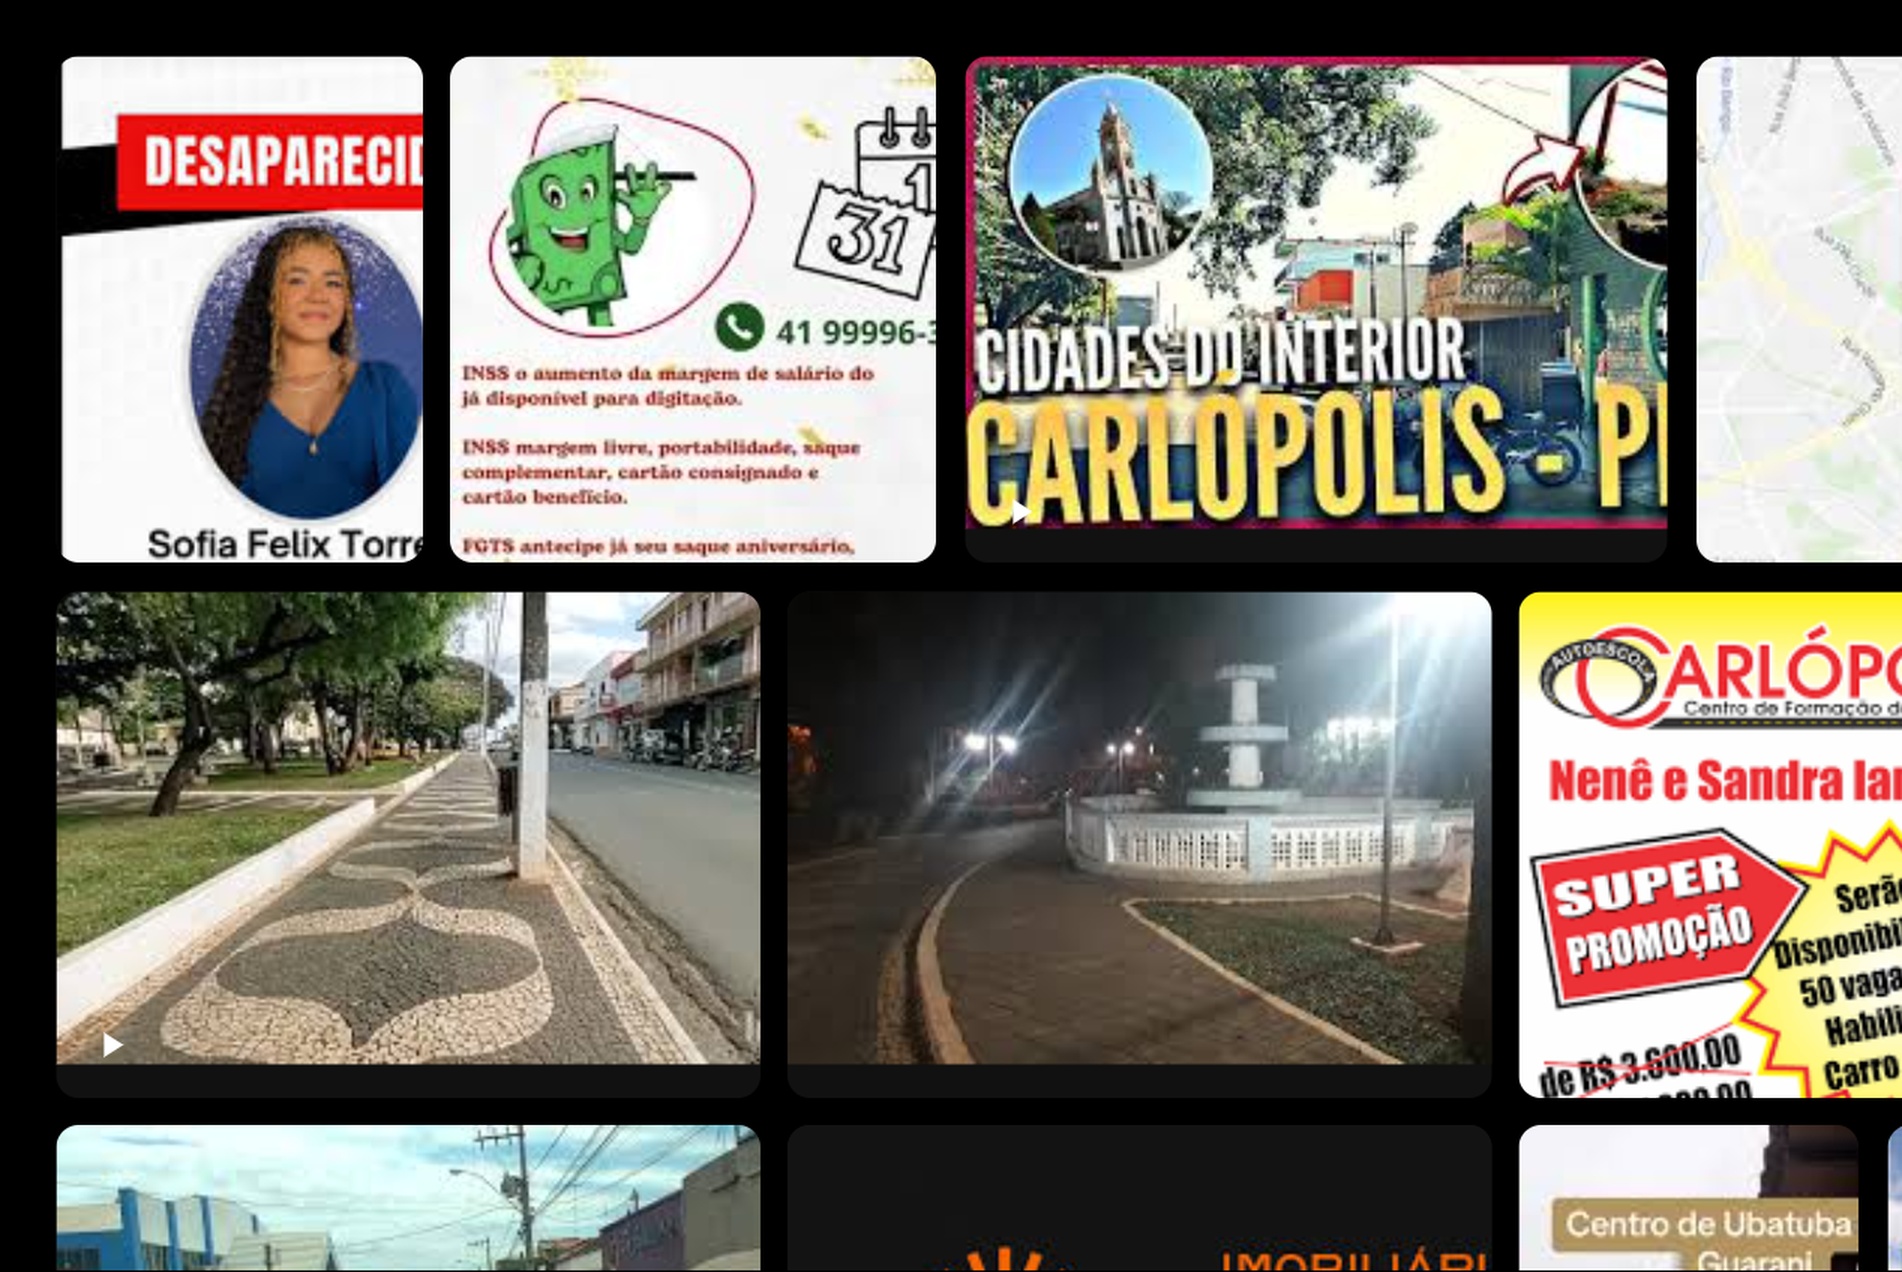The image size is (1902, 1272).
Task: Open the street map thumbnail
Action: 1798,310
